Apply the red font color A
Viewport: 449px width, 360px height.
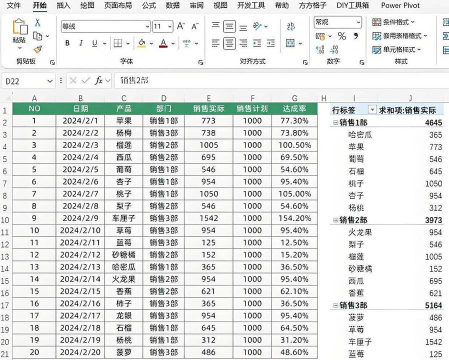point(163,43)
